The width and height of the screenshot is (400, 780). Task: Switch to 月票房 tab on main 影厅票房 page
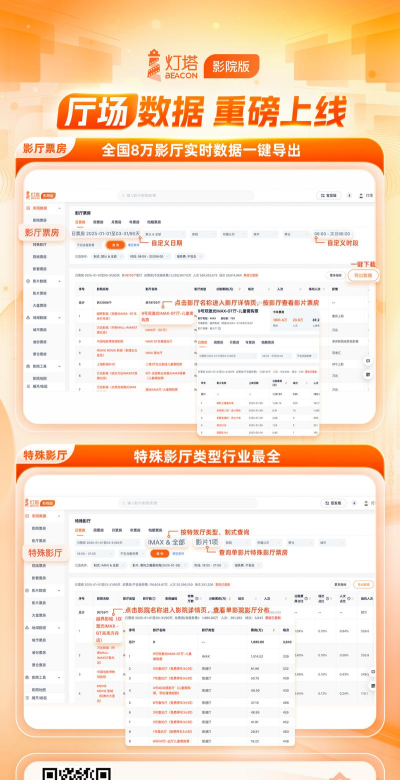pyautogui.click(x=117, y=222)
